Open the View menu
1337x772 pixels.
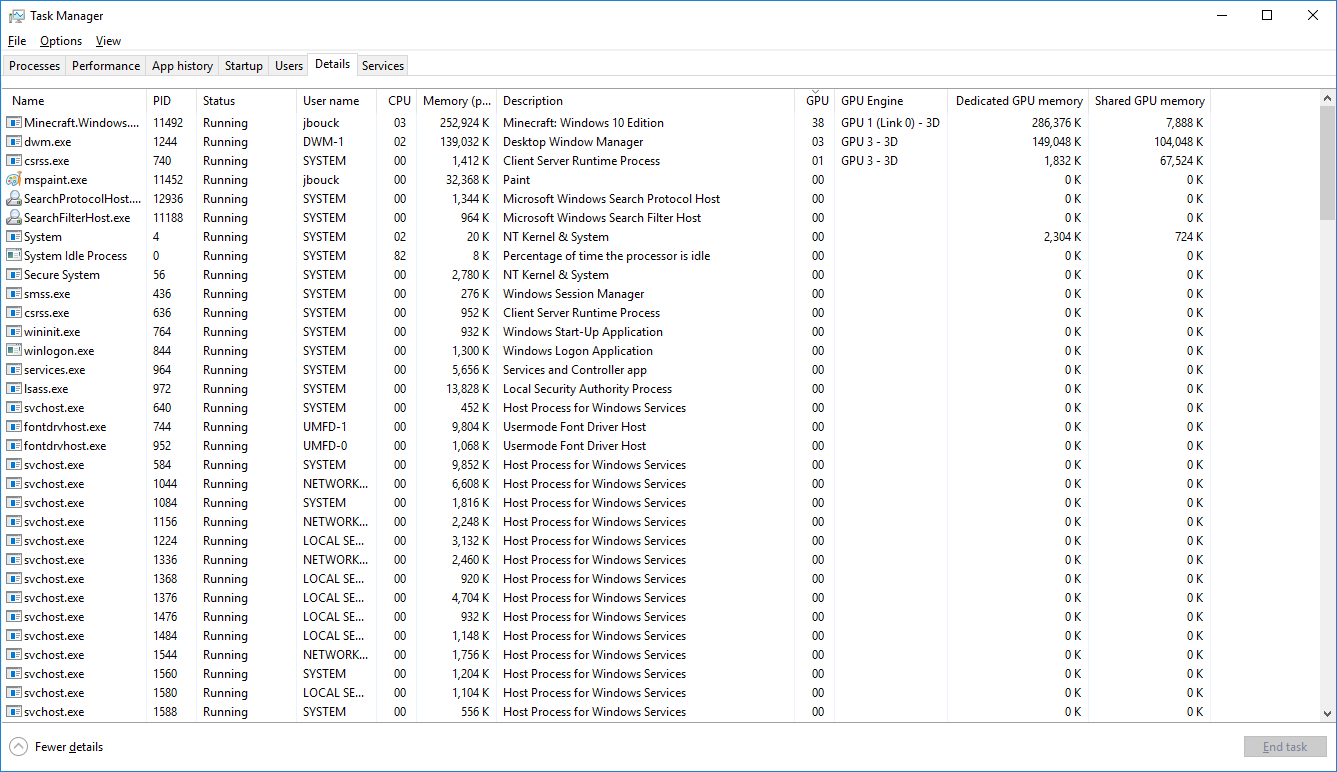click(108, 41)
